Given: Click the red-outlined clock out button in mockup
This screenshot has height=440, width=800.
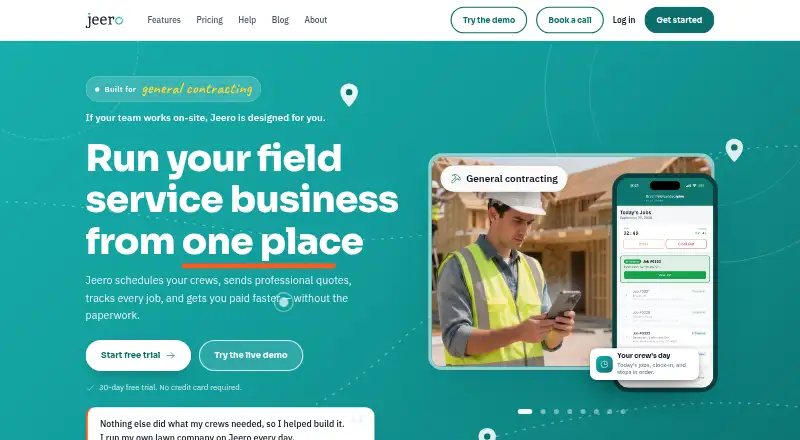Looking at the screenshot, I should pos(686,244).
